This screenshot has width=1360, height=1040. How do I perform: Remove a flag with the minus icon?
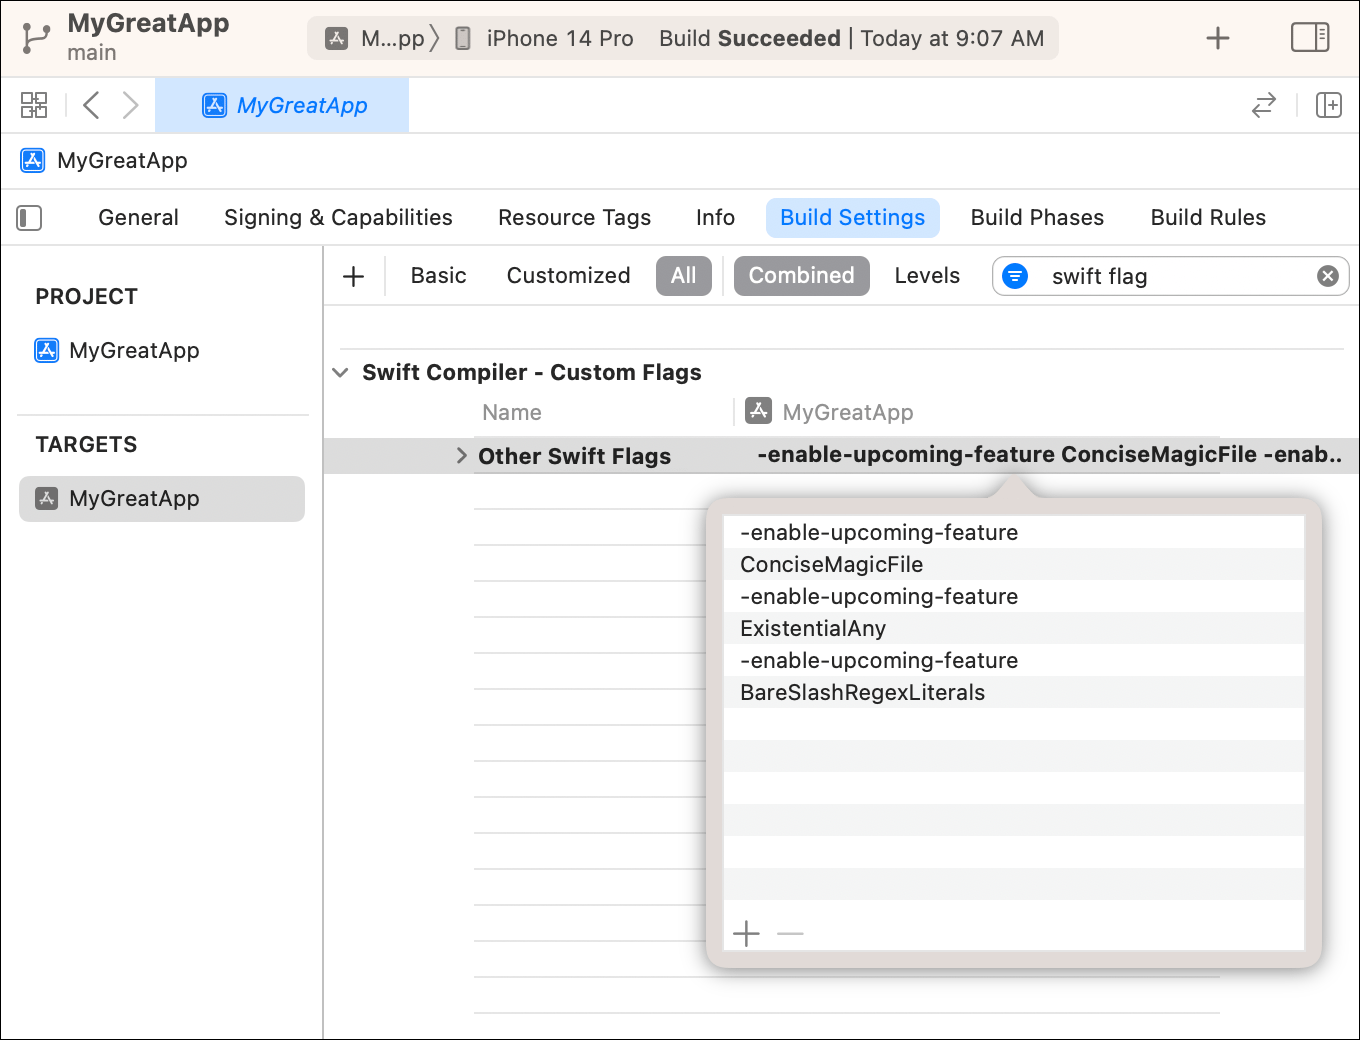pos(789,933)
